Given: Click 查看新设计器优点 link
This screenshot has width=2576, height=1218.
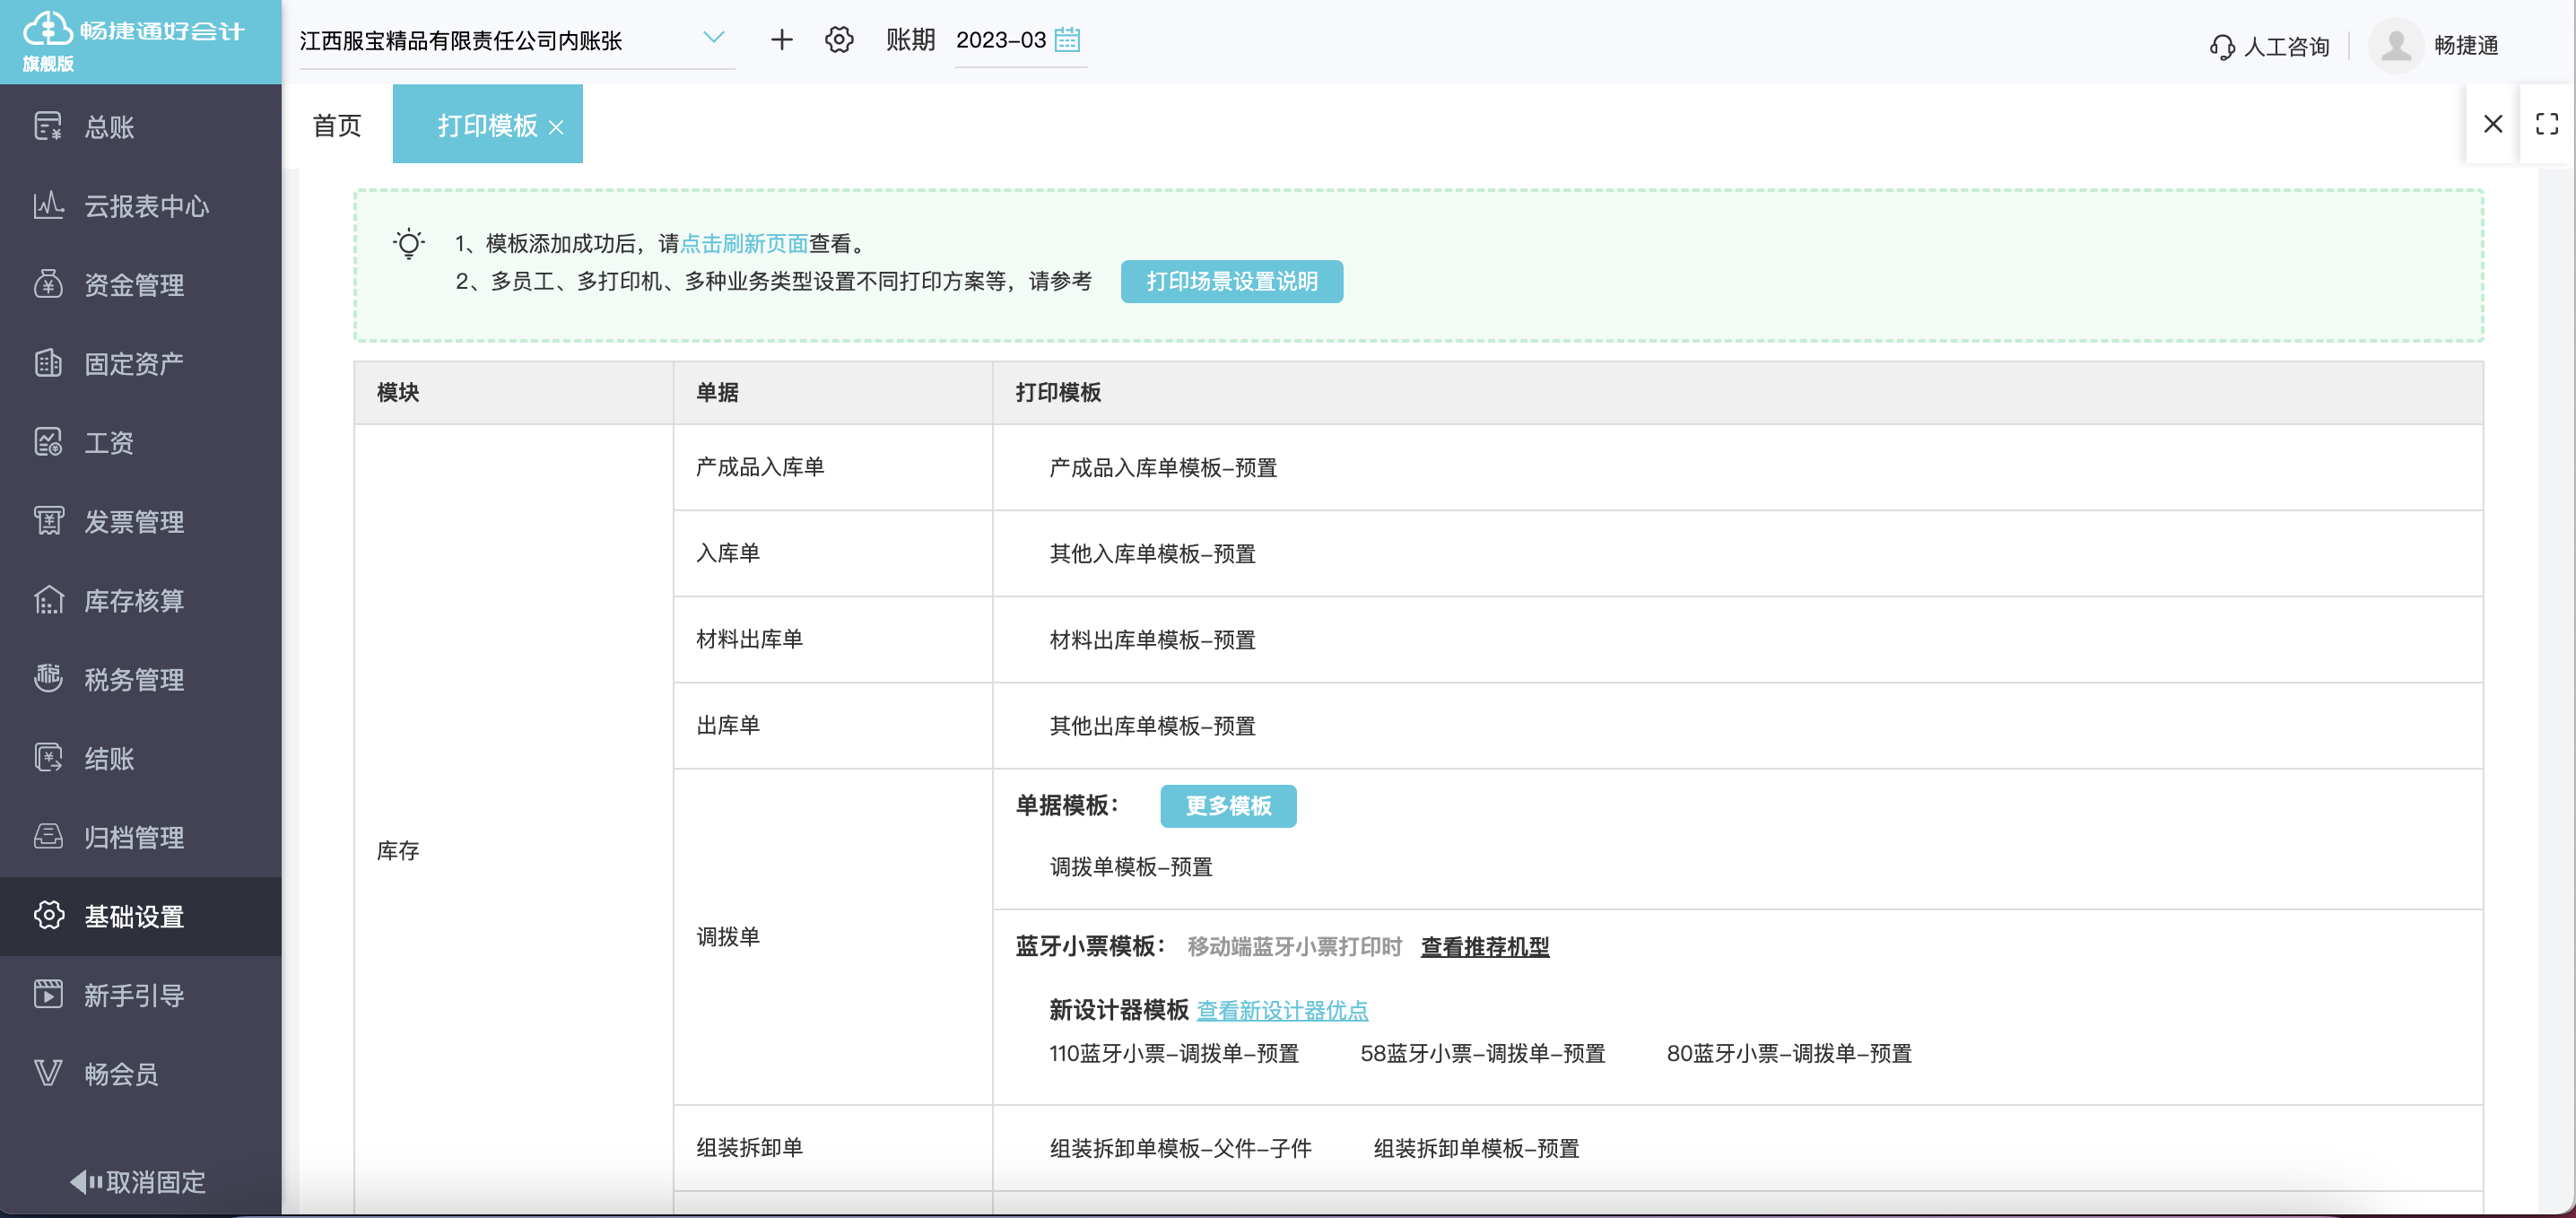Looking at the screenshot, I should [1284, 1007].
